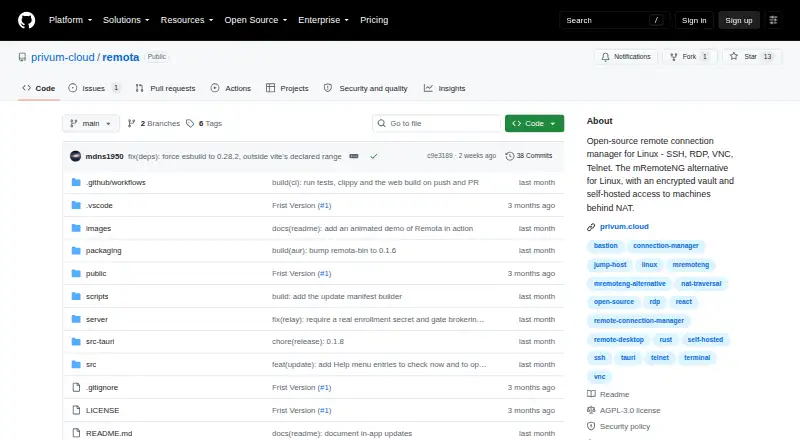
Task: Expand the green Code dropdown
Action: pyautogui.click(x=534, y=124)
